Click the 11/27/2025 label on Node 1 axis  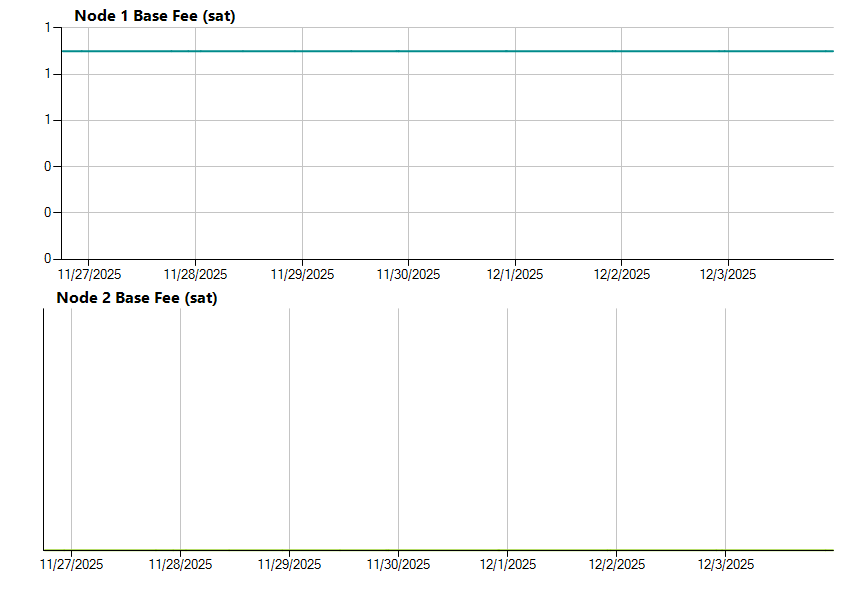point(88,274)
